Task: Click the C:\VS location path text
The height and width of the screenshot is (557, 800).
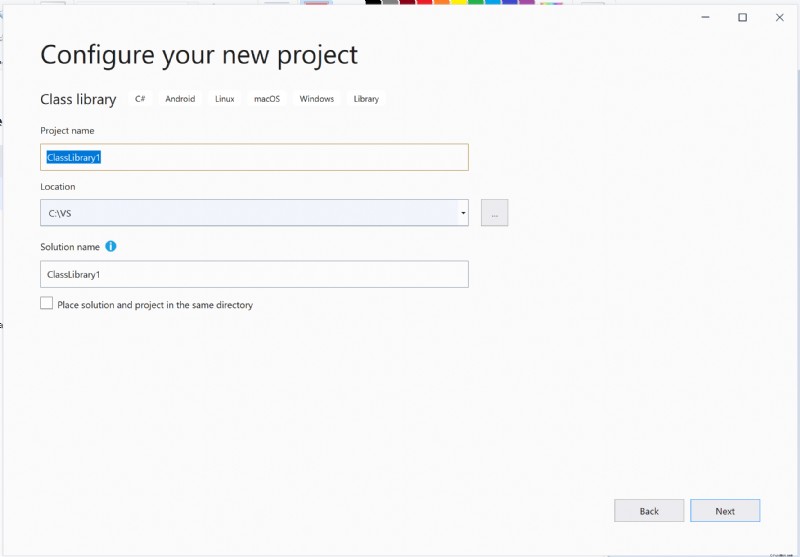Action: [x=61, y=213]
